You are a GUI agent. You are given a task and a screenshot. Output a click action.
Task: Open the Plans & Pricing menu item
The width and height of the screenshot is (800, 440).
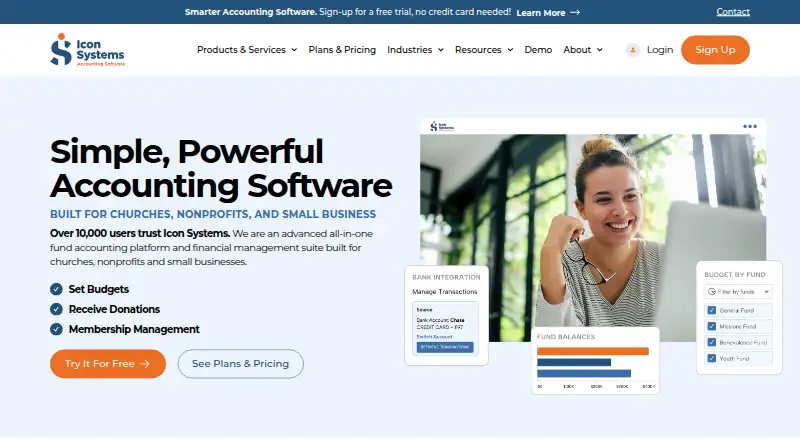[342, 50]
